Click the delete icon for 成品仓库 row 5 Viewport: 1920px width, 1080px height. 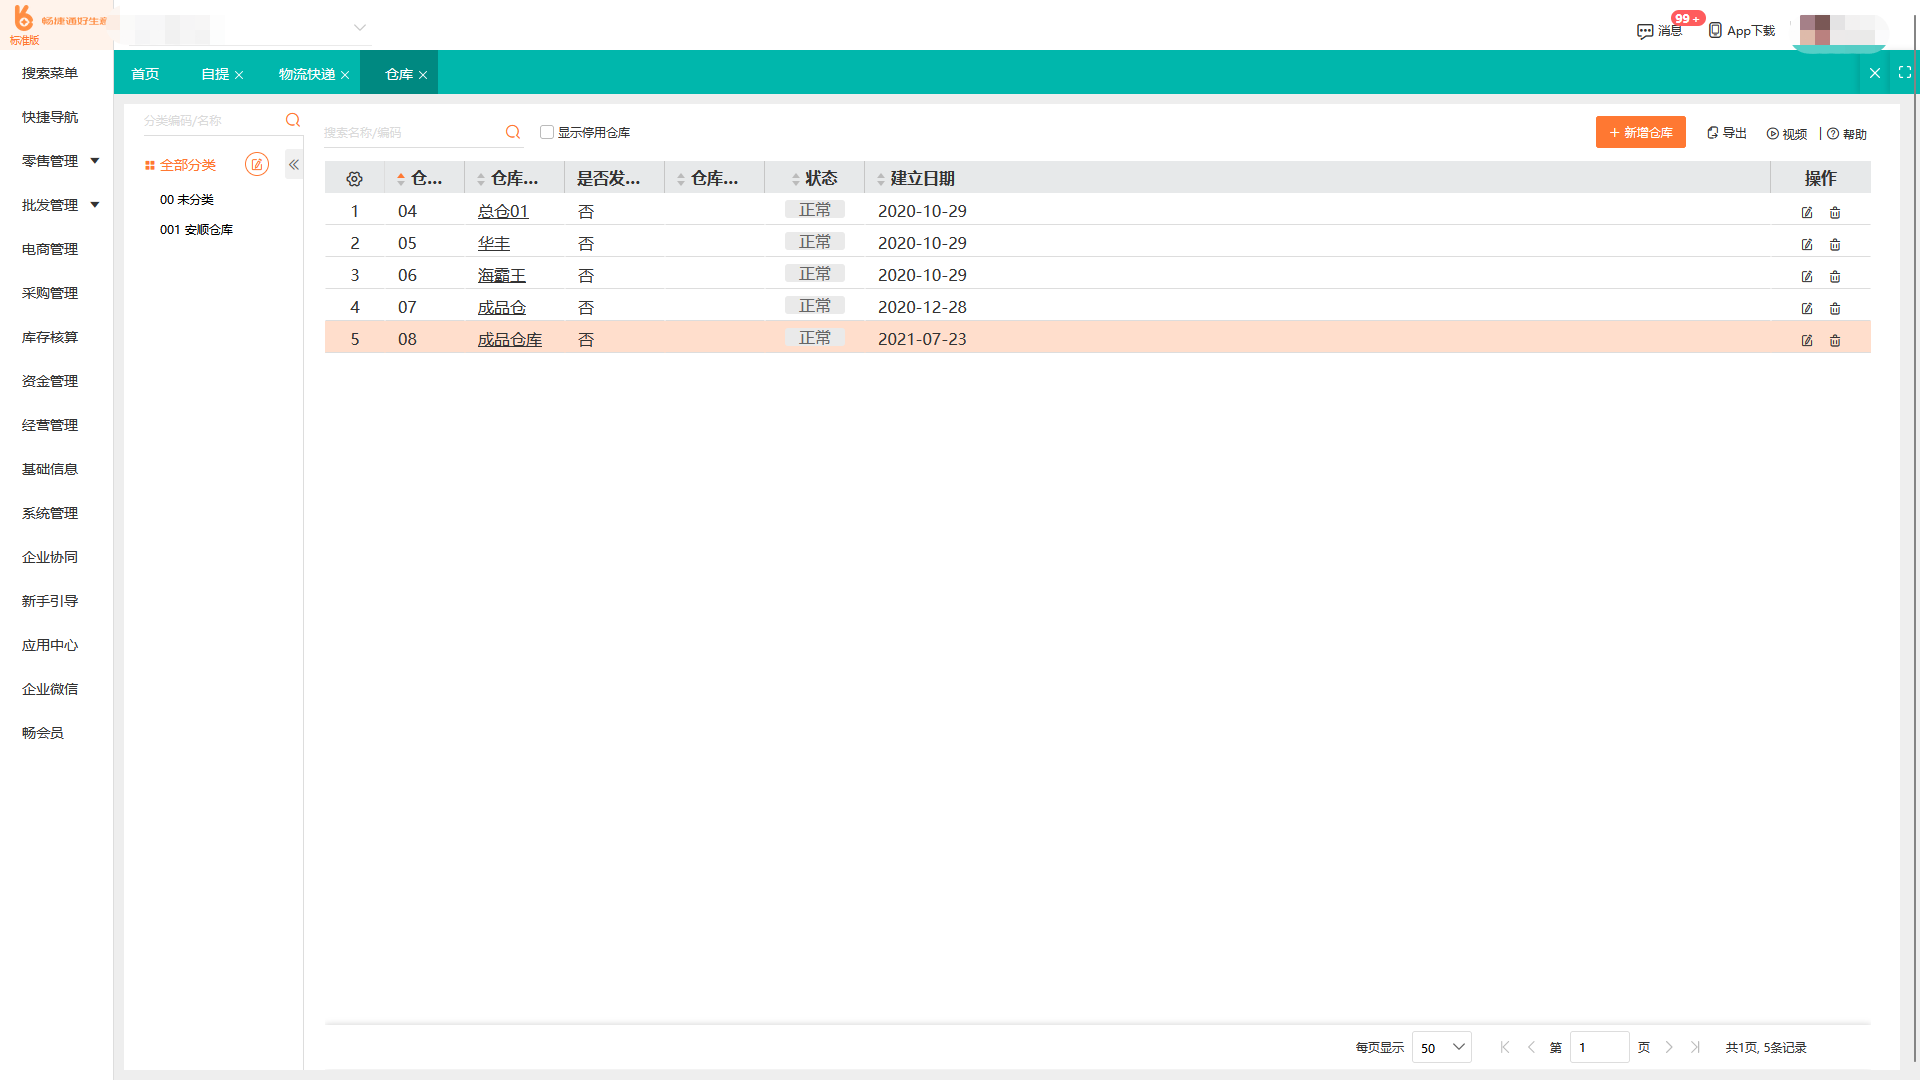[1834, 339]
